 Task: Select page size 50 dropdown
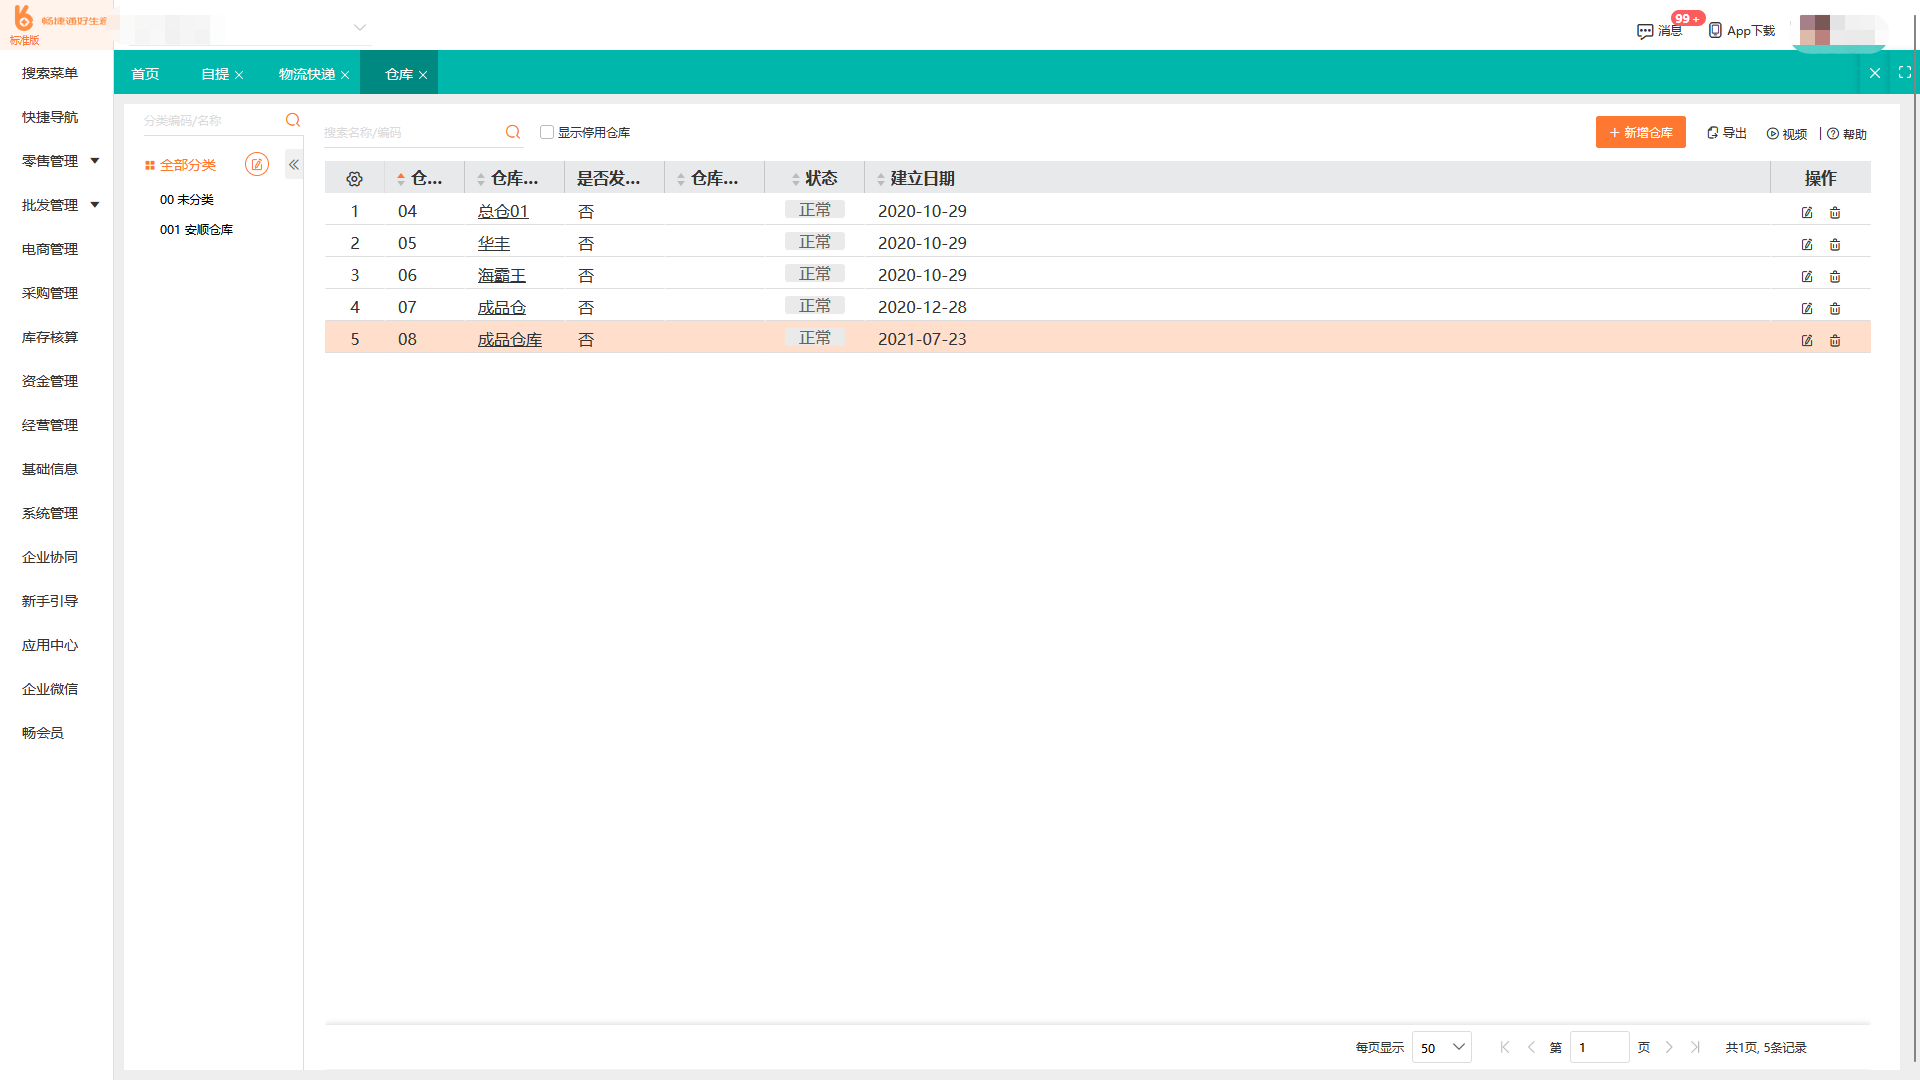(x=1439, y=1047)
